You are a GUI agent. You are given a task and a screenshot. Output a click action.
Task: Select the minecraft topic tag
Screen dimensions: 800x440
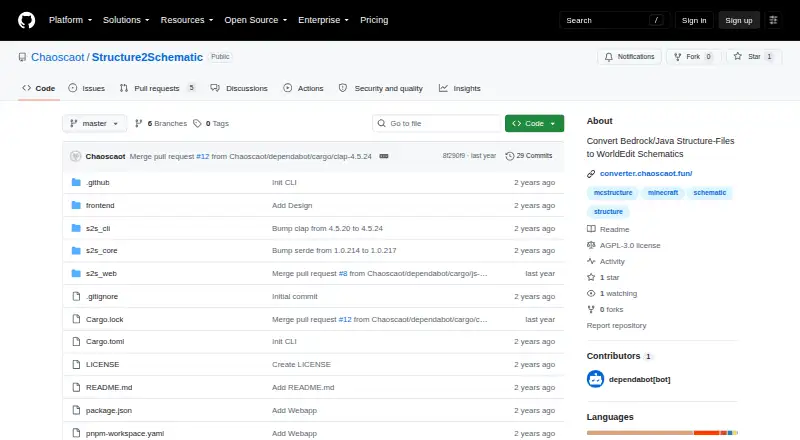point(663,192)
